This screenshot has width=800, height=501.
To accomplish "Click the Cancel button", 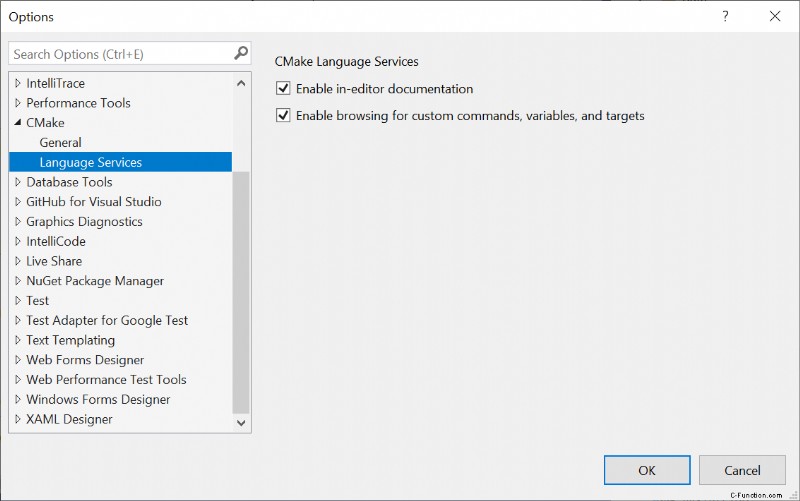I will (742, 470).
